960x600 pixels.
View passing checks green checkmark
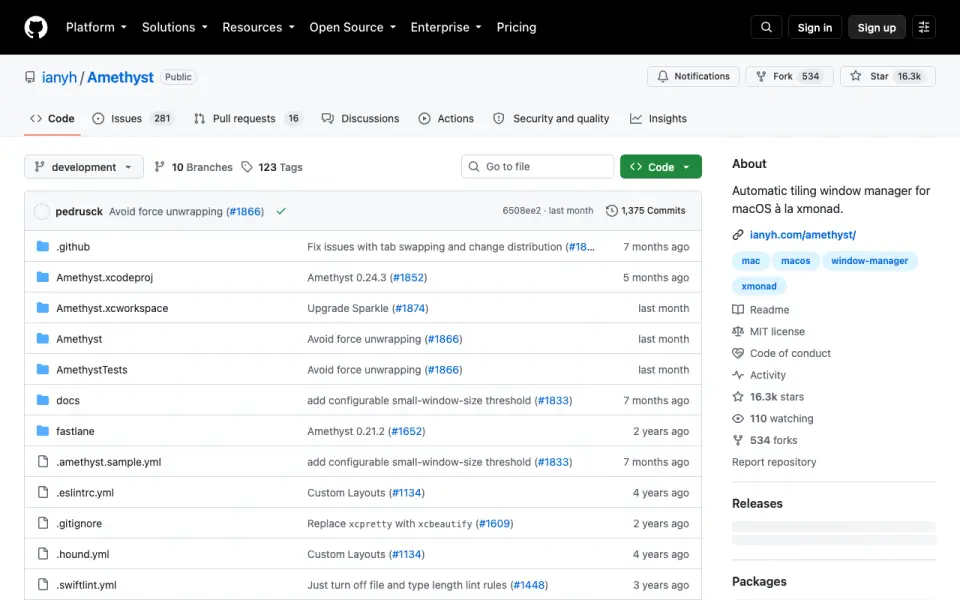281,211
